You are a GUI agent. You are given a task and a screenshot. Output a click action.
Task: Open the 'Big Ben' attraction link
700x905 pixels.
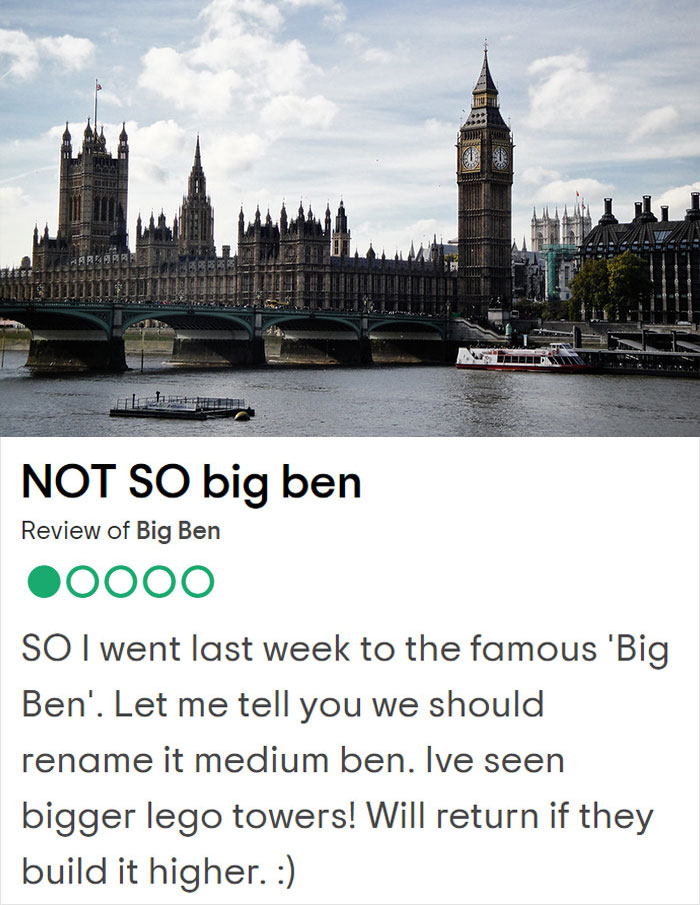tap(178, 531)
